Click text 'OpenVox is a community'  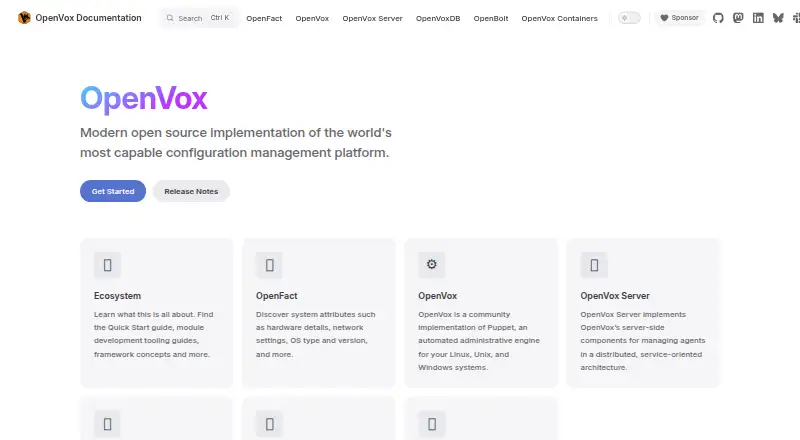(x=464, y=314)
